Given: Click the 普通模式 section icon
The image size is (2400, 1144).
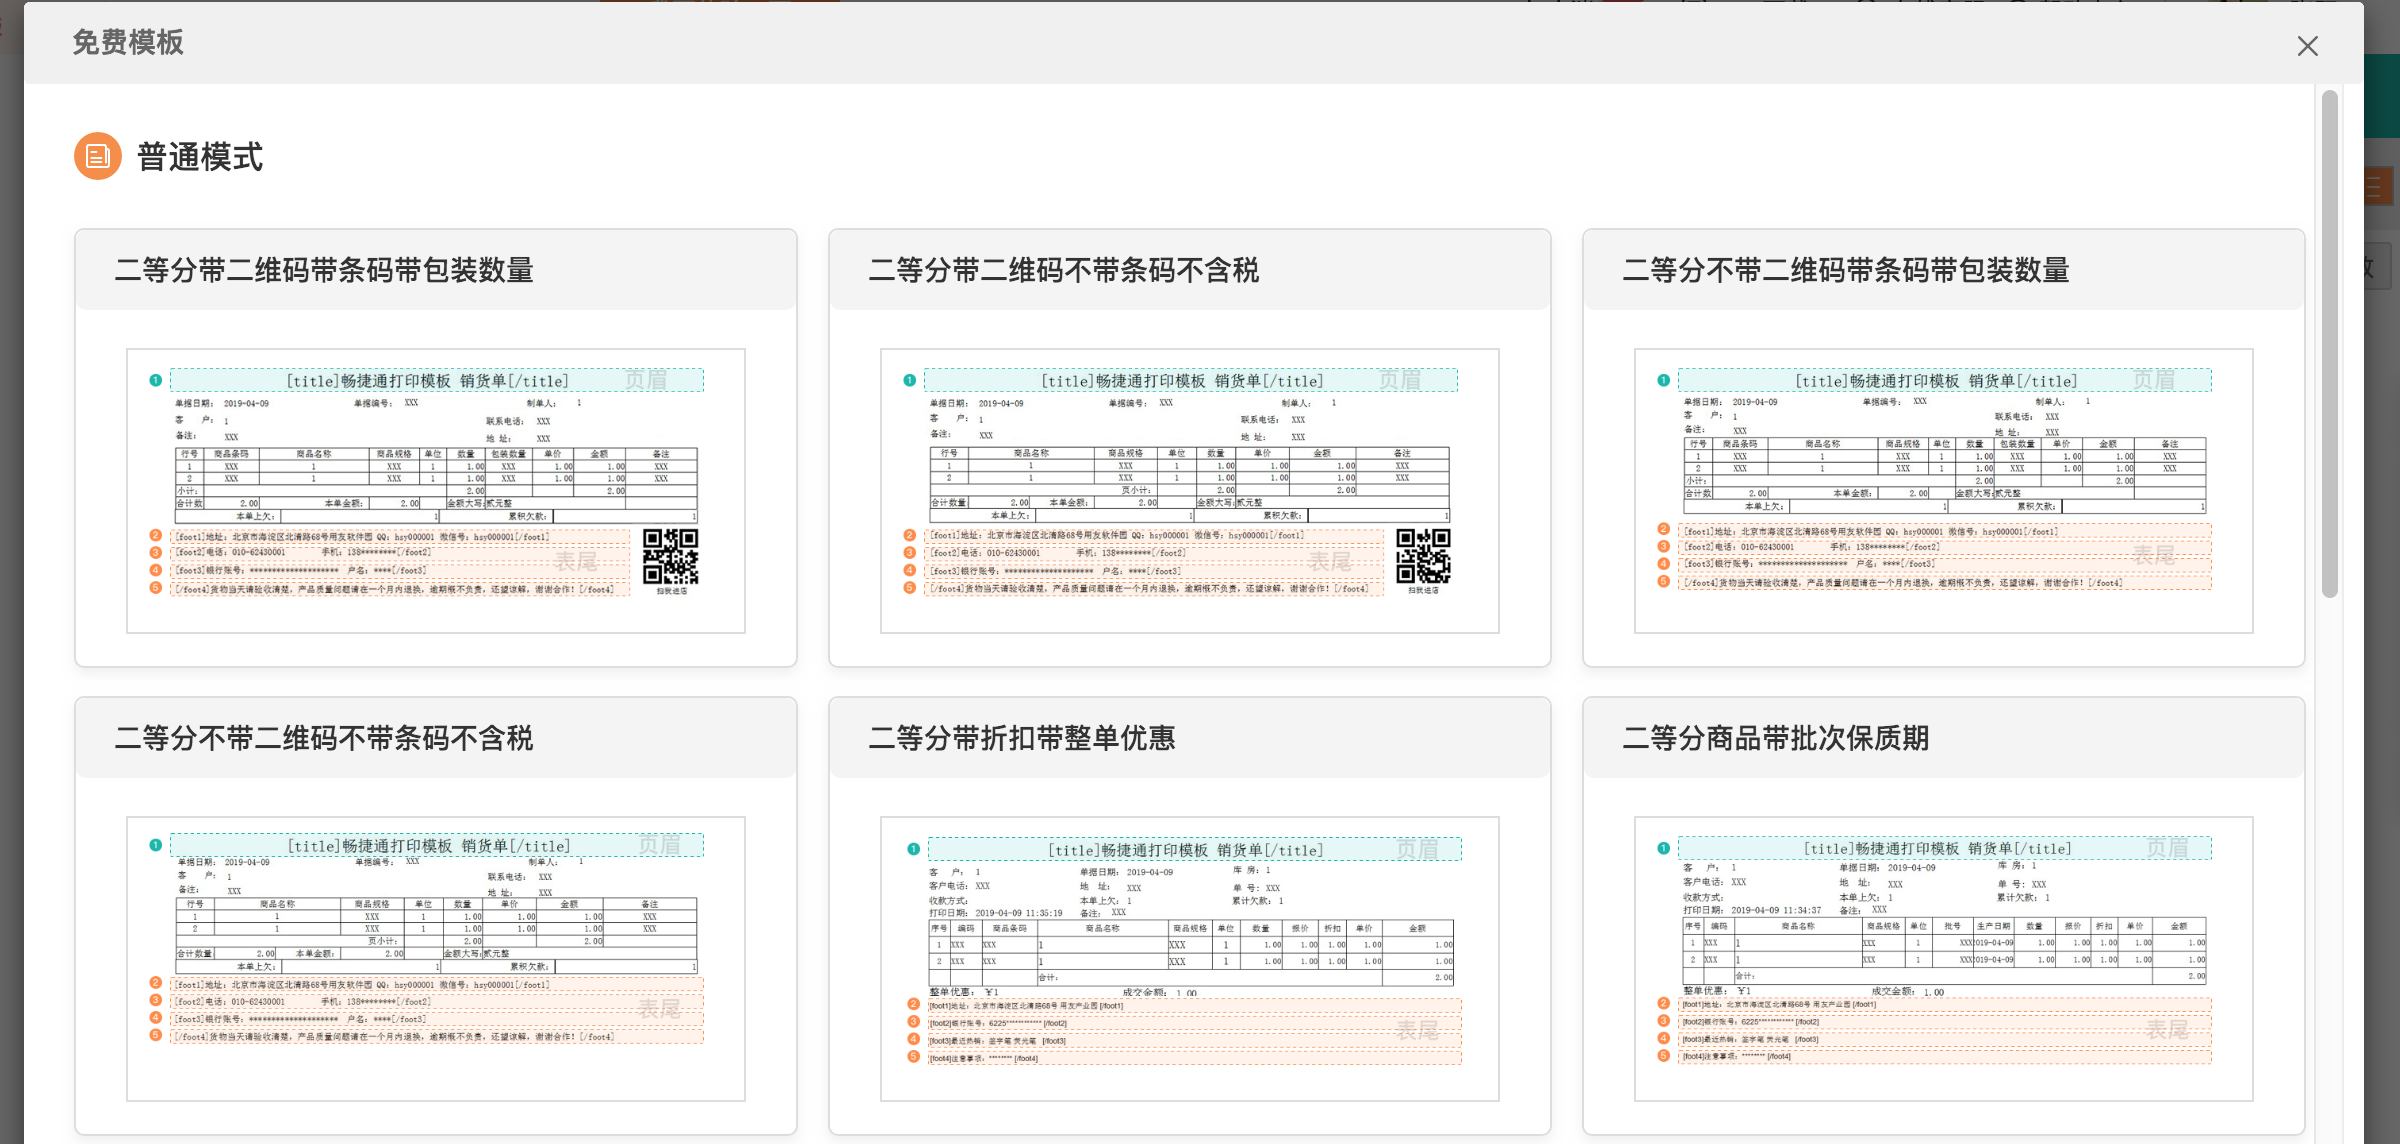Looking at the screenshot, I should click(x=95, y=156).
